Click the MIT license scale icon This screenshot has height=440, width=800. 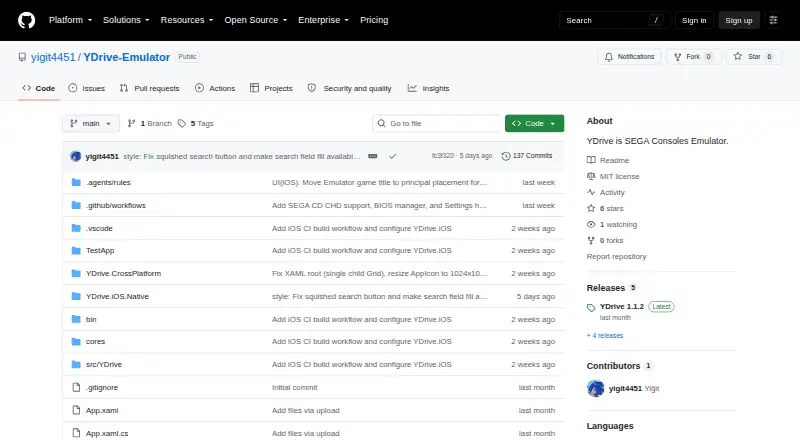pyautogui.click(x=591, y=176)
